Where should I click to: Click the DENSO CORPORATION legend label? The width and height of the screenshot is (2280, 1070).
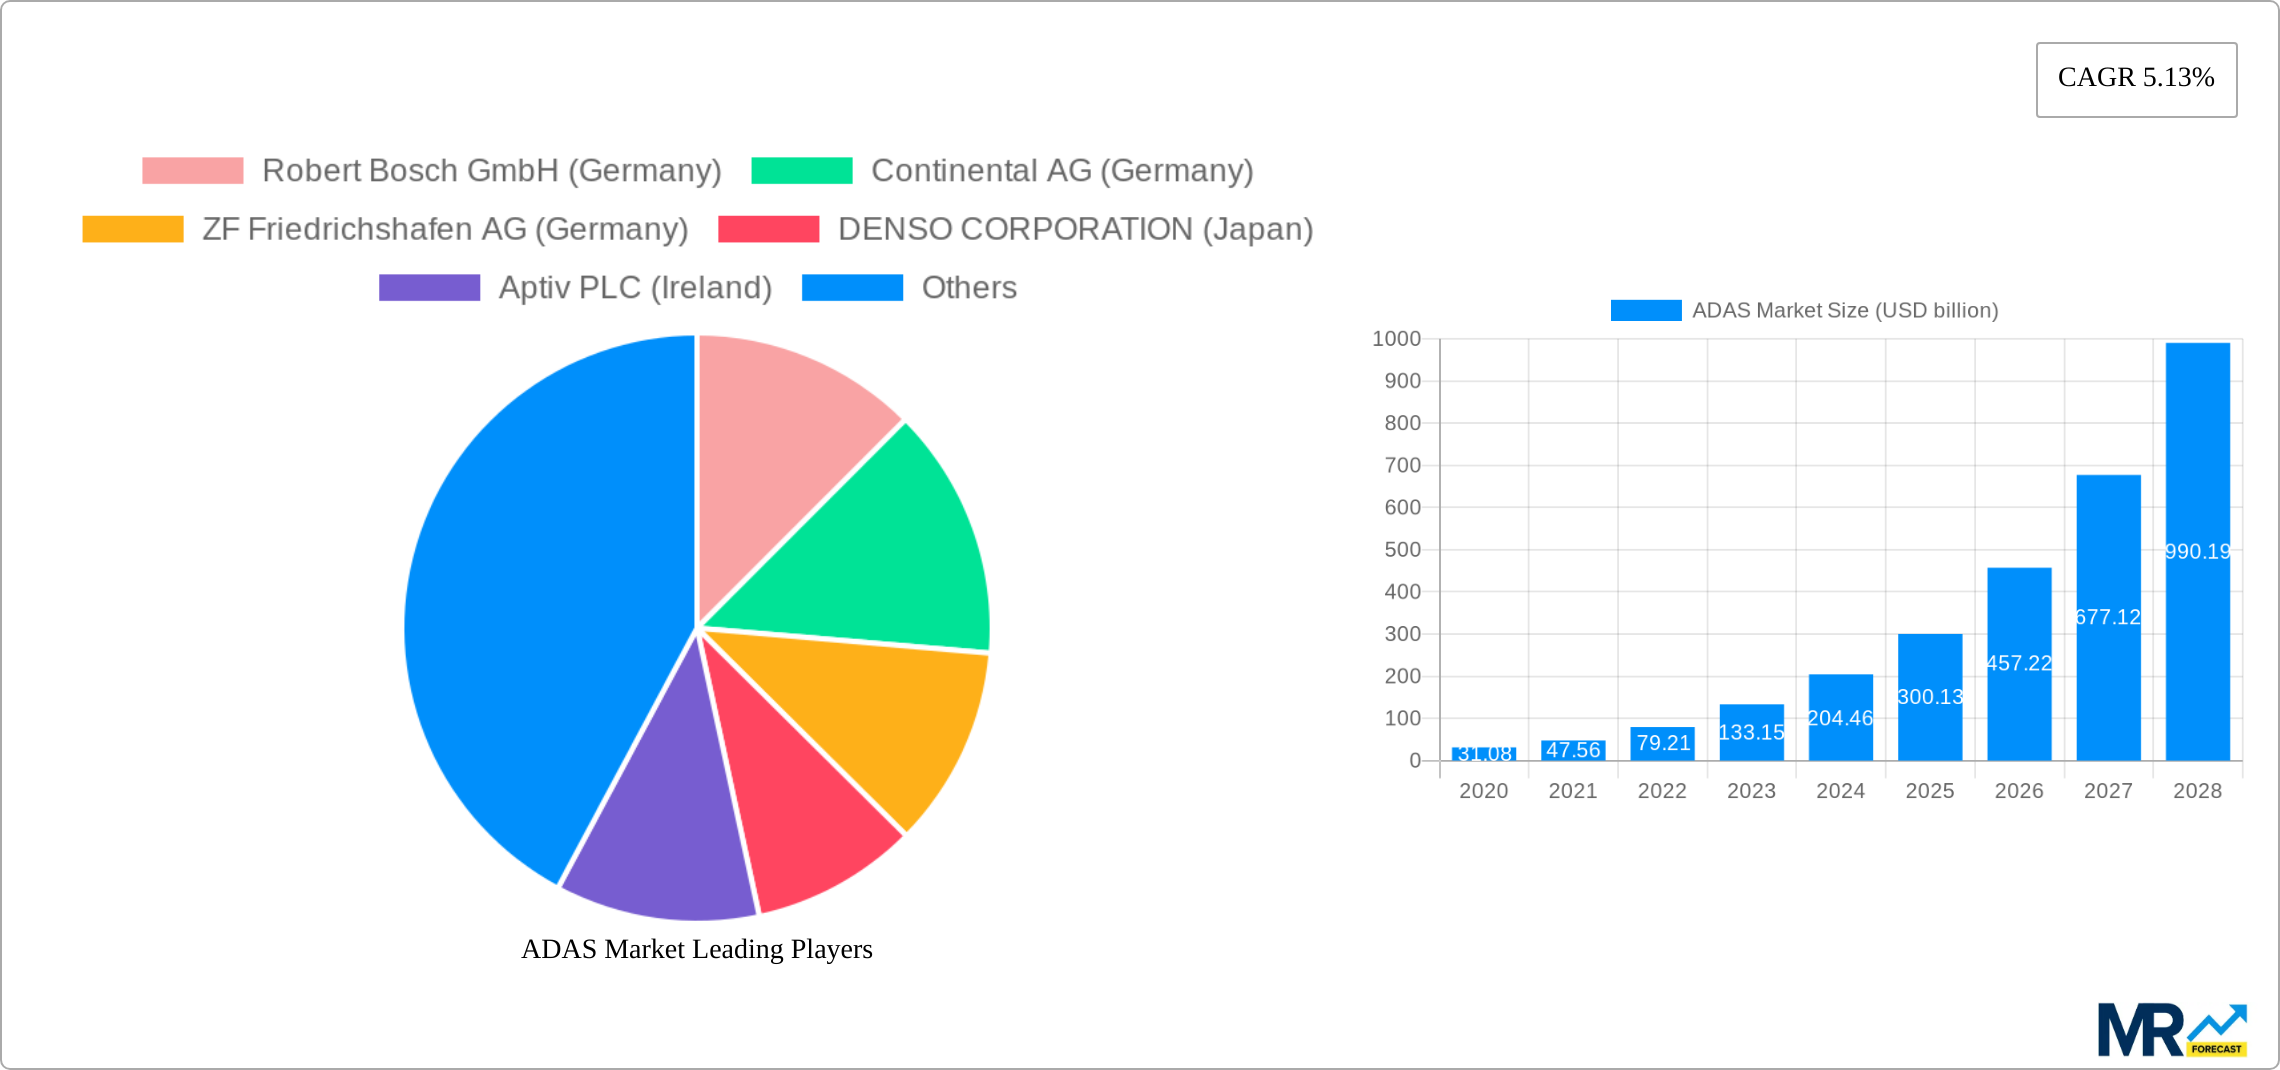pyautogui.click(x=1075, y=229)
